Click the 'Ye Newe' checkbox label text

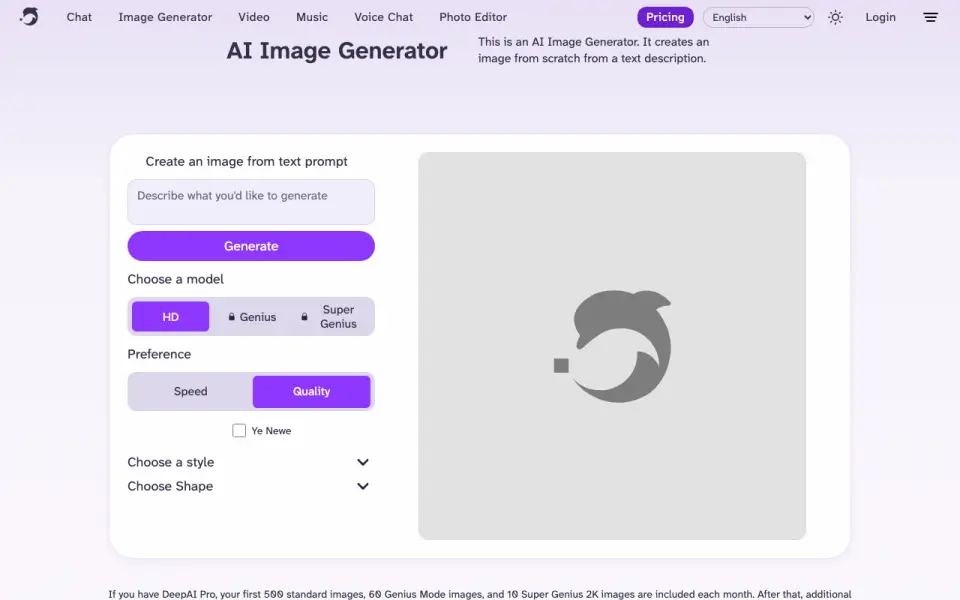click(x=271, y=431)
